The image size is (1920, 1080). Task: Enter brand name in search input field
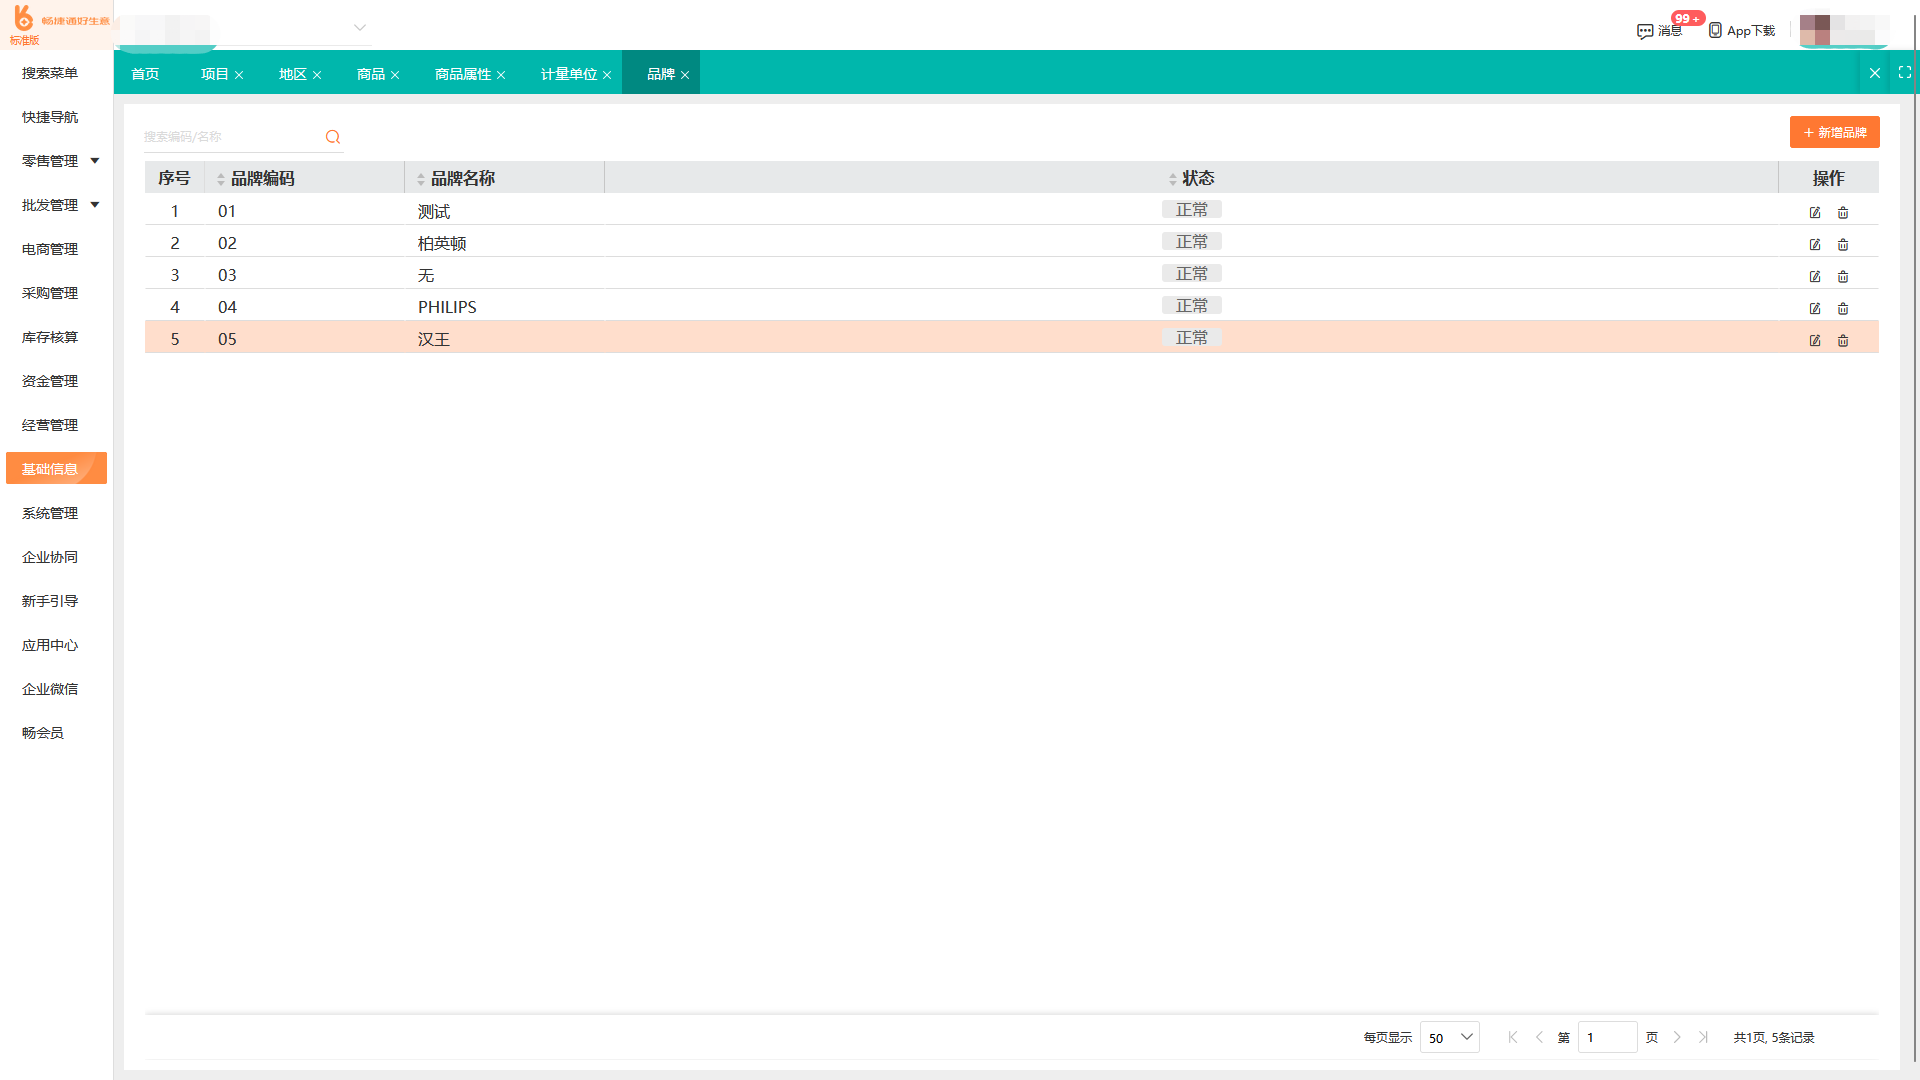231,136
